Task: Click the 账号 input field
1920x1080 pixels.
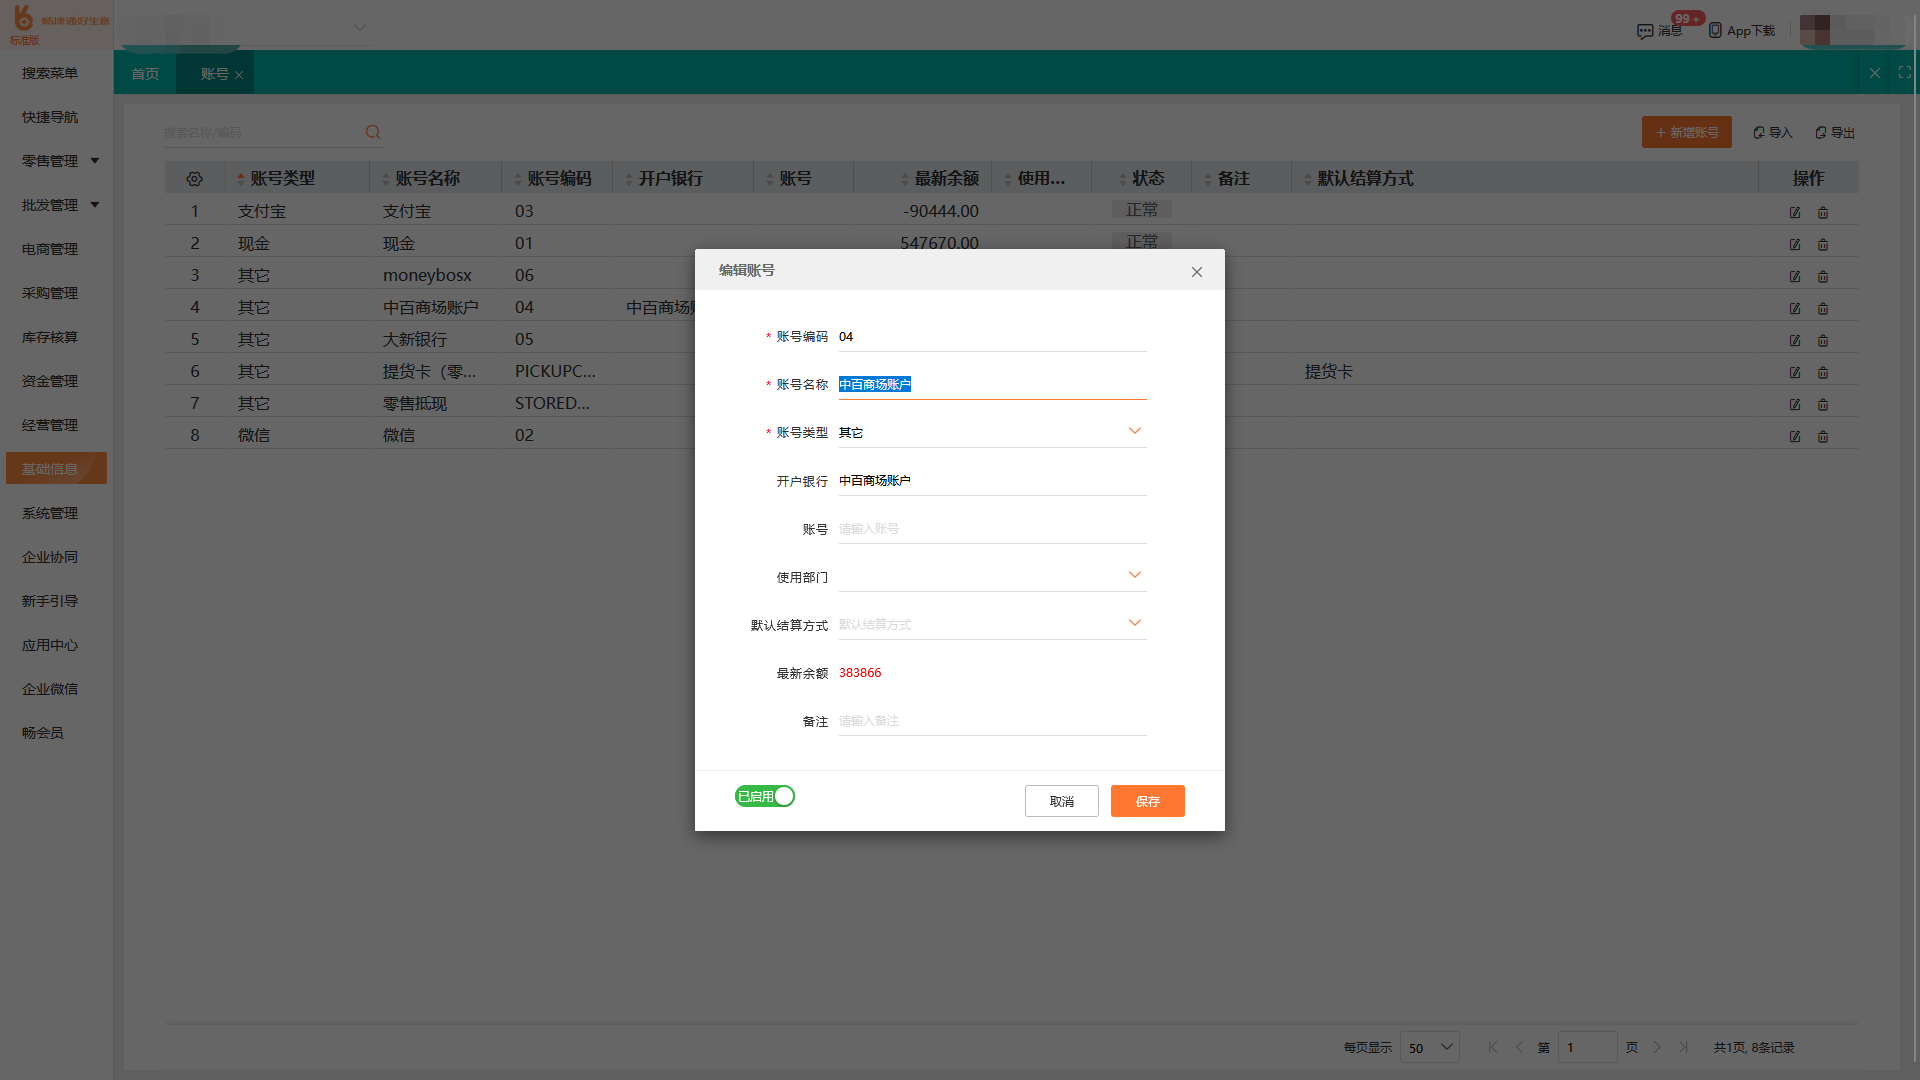Action: 990,527
